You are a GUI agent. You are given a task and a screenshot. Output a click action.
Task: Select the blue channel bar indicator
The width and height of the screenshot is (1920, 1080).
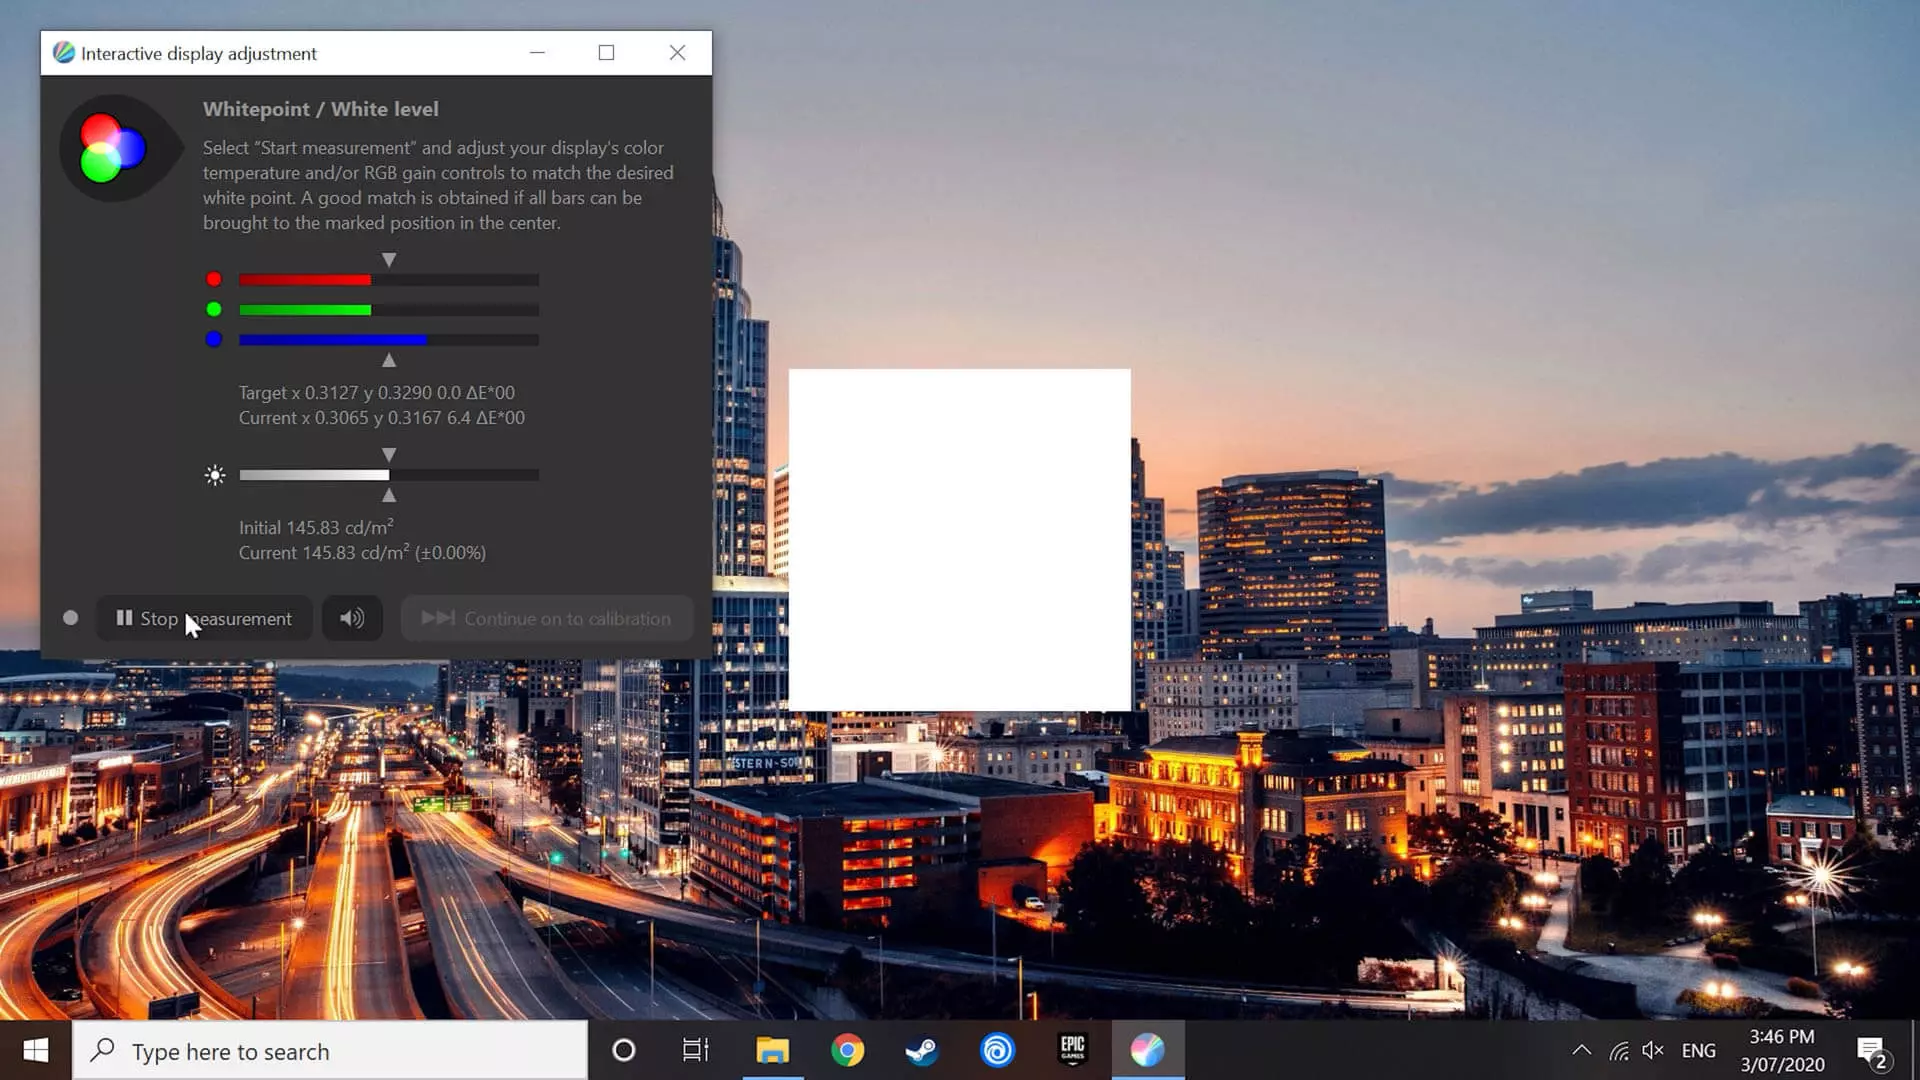point(334,340)
